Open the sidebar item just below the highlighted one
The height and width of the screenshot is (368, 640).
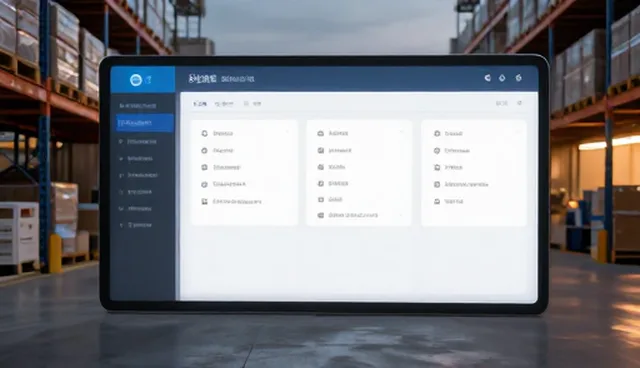coord(138,142)
